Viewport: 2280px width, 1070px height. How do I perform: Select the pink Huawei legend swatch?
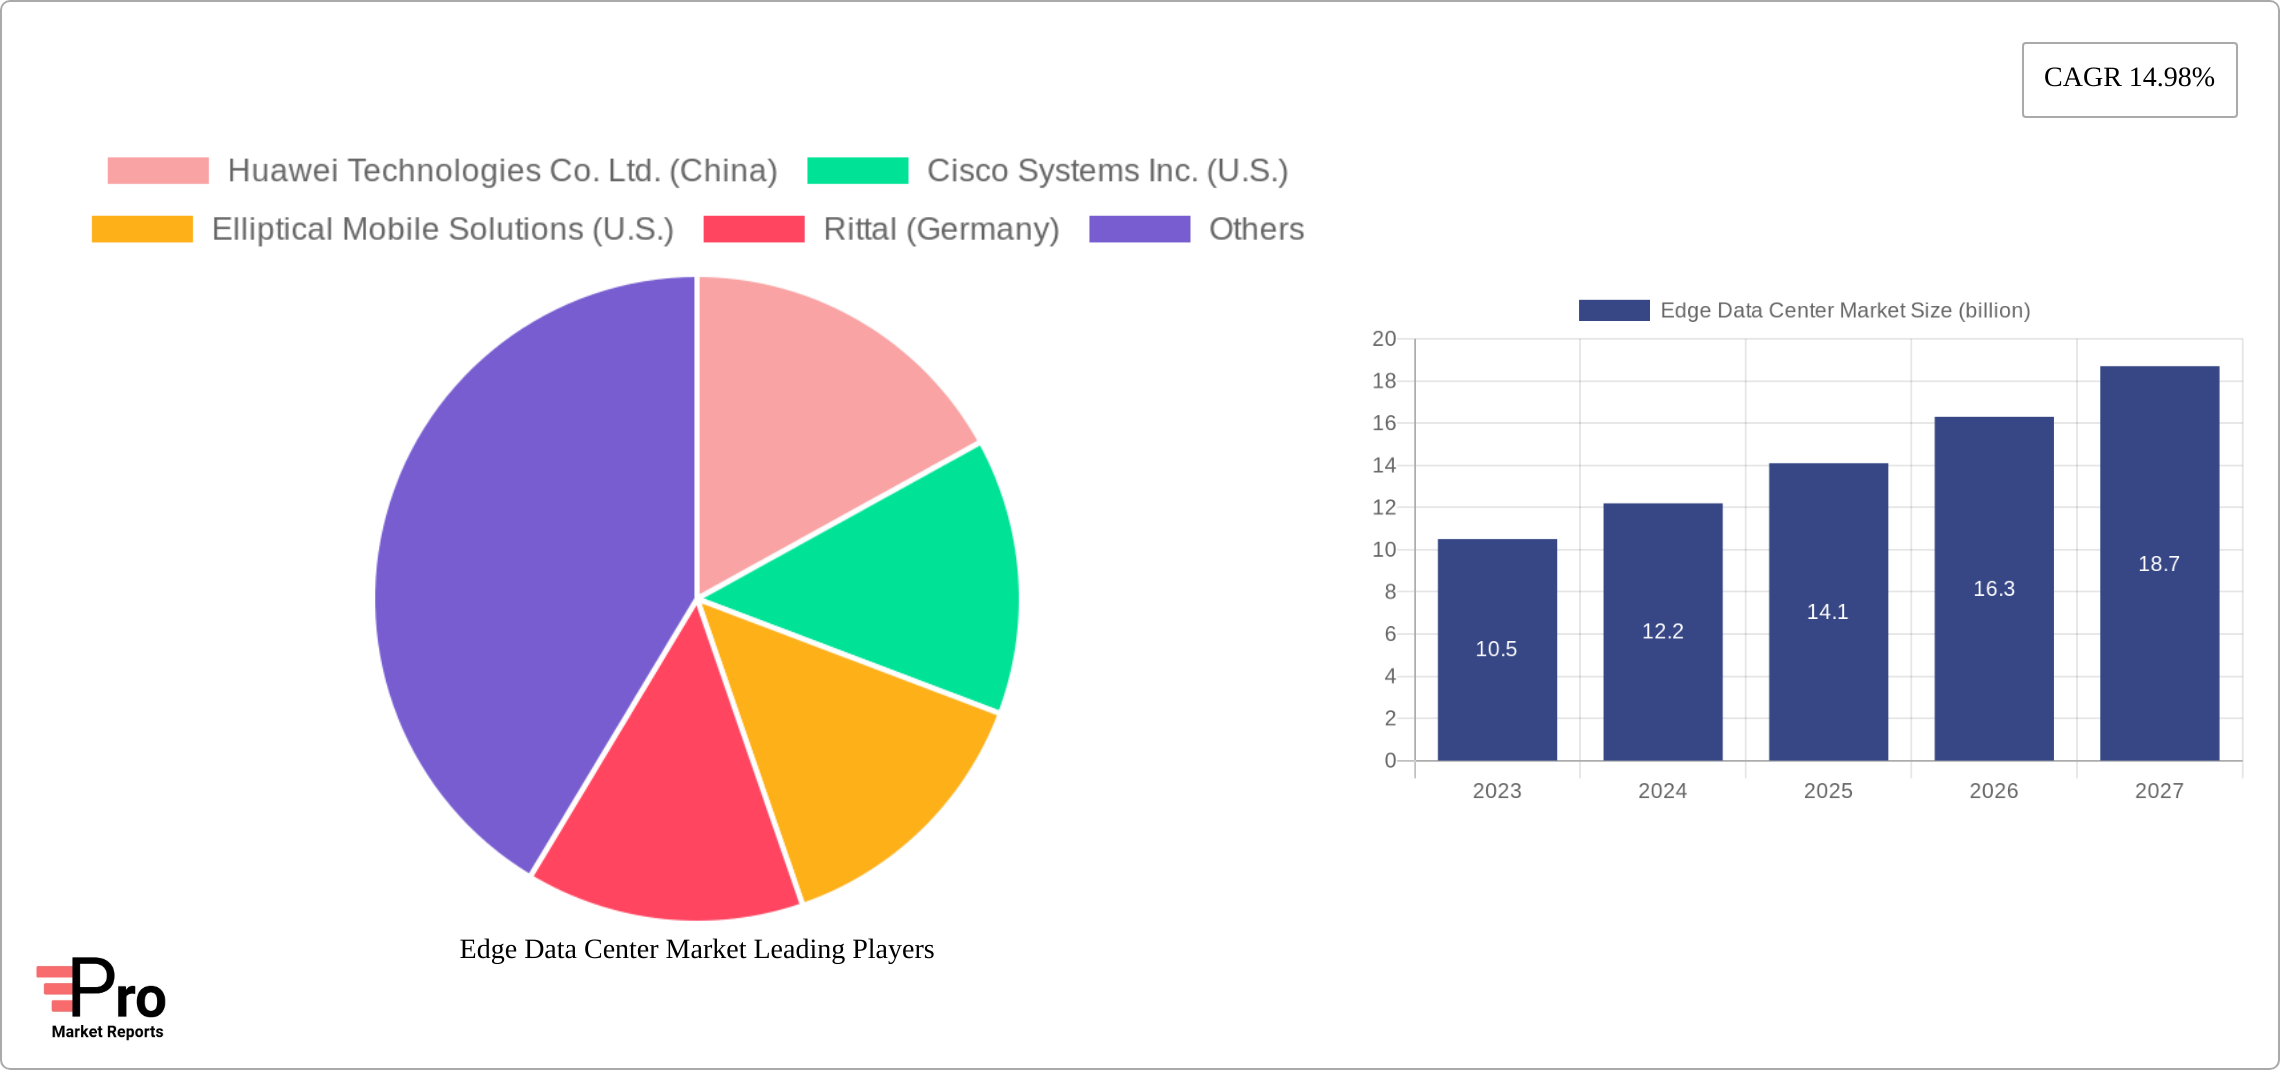157,170
